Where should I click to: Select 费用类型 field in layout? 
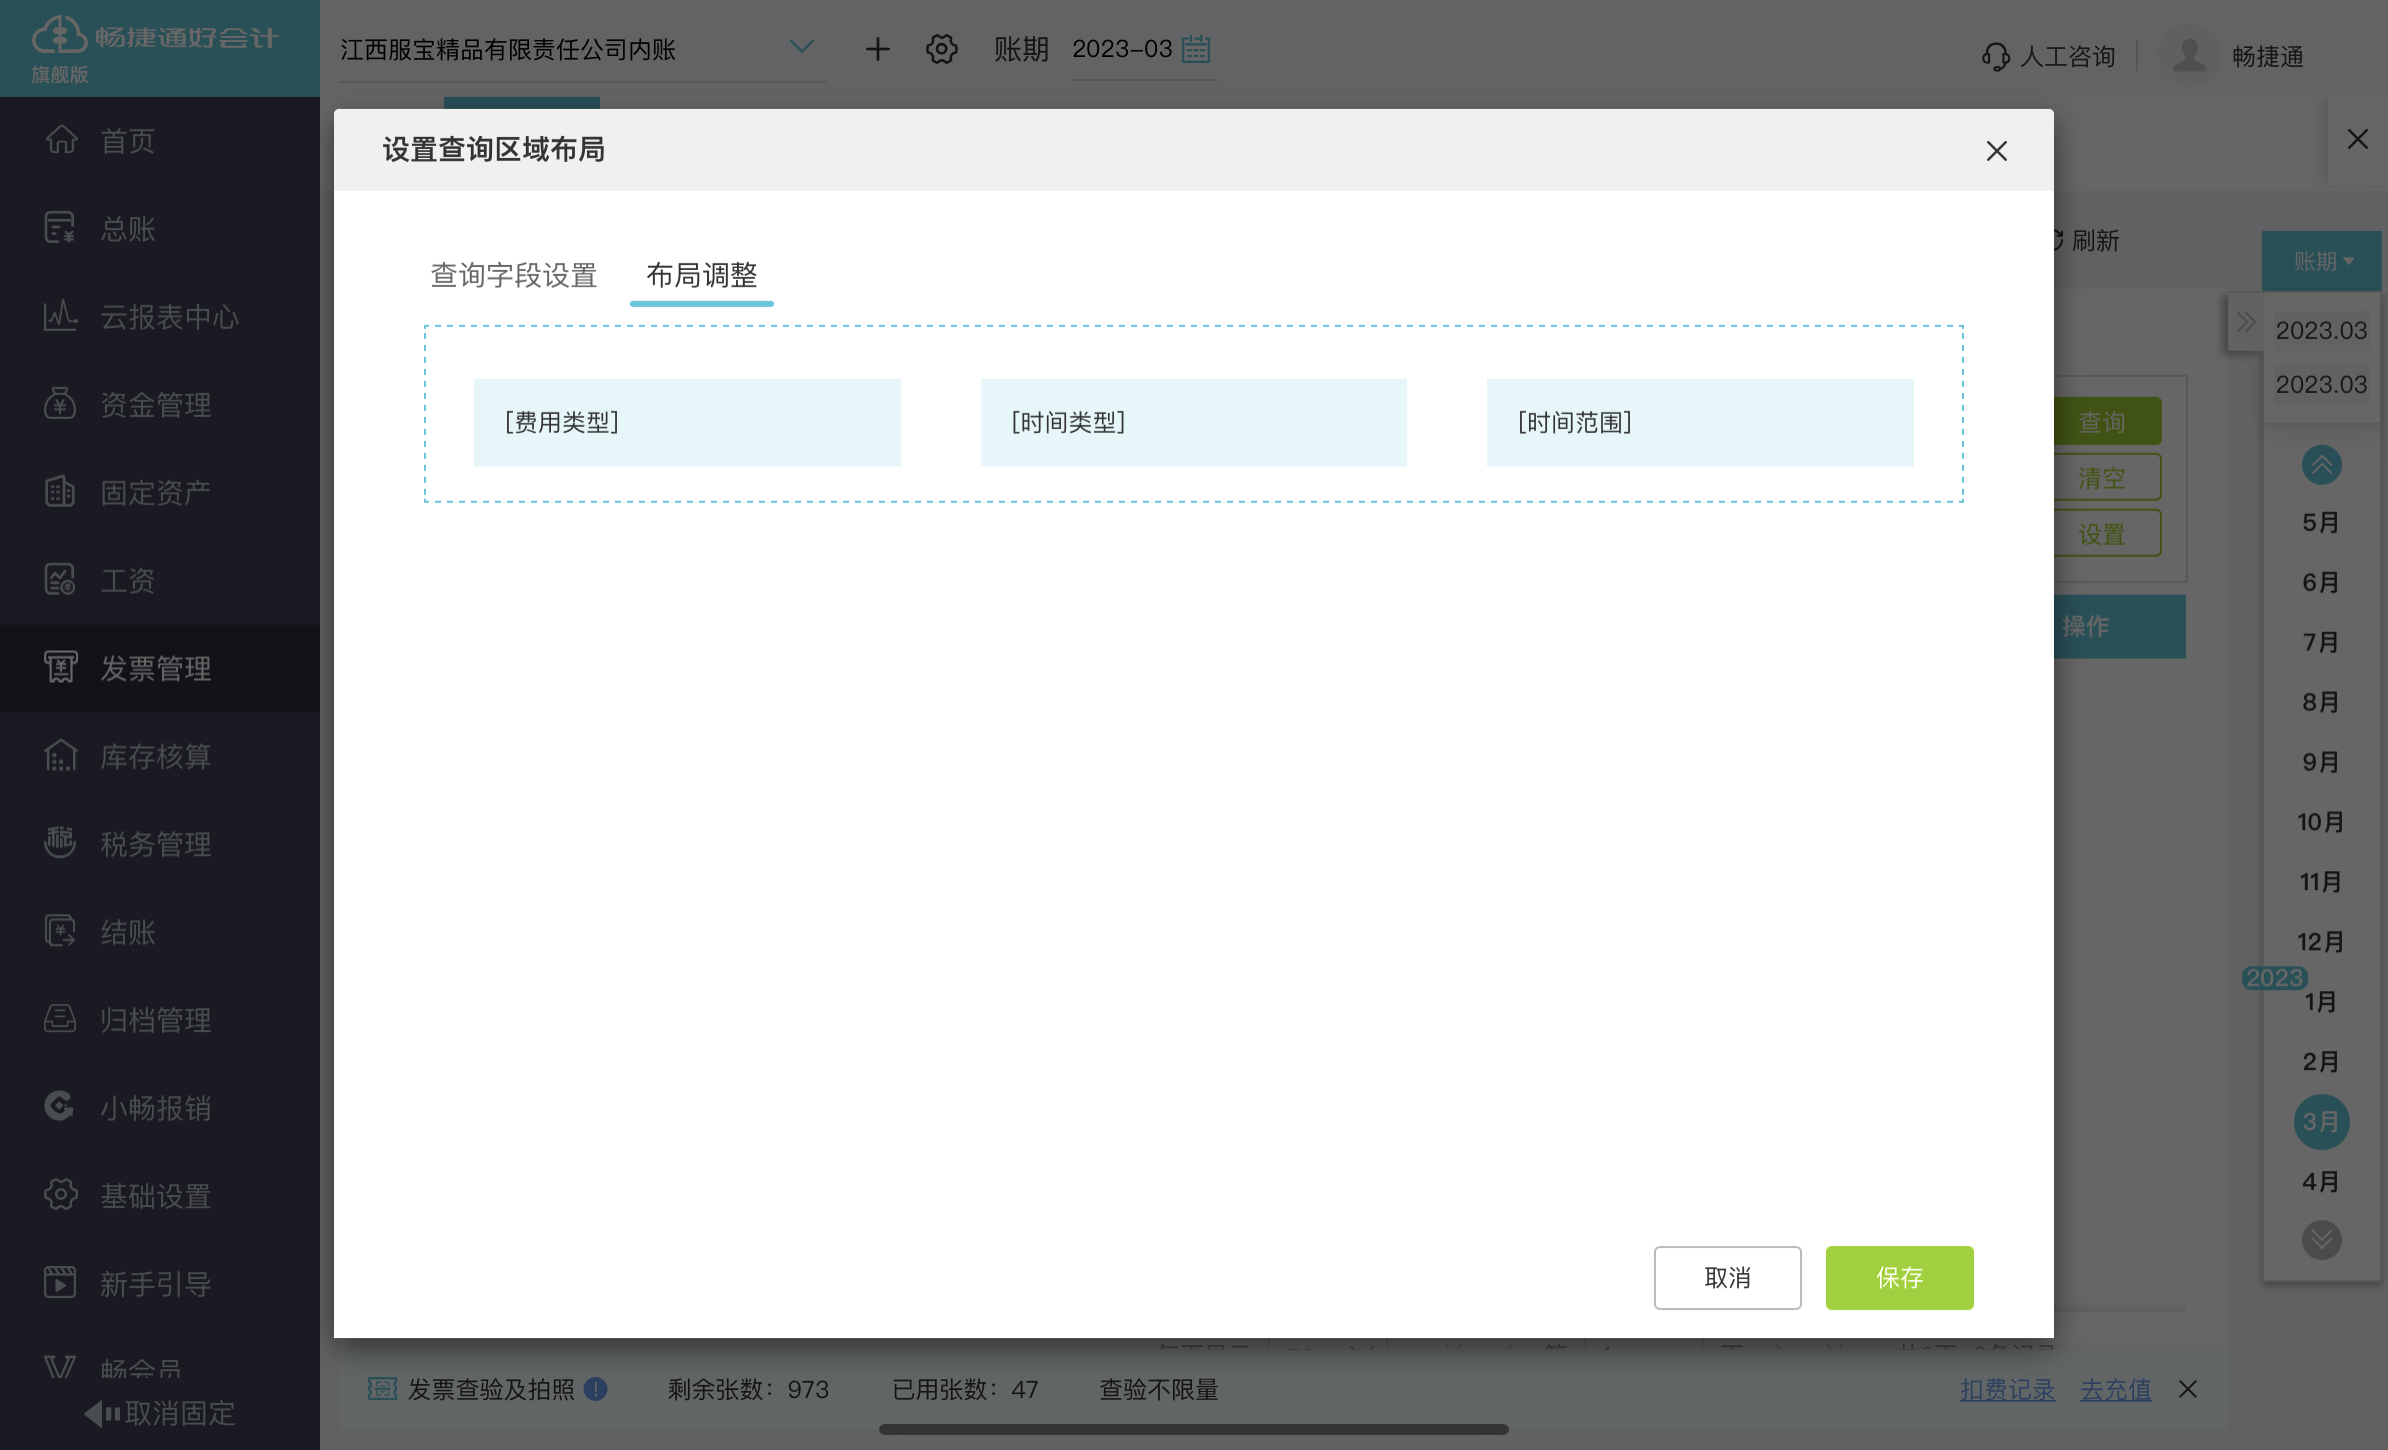[x=686, y=421]
